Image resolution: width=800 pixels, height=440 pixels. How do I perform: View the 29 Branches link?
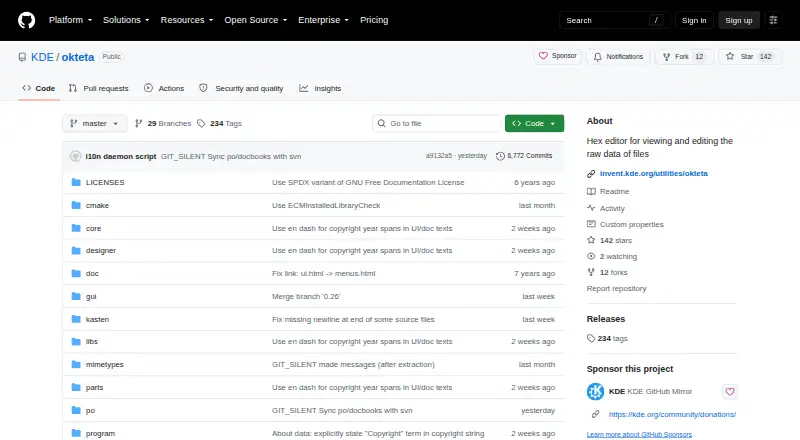(163, 124)
